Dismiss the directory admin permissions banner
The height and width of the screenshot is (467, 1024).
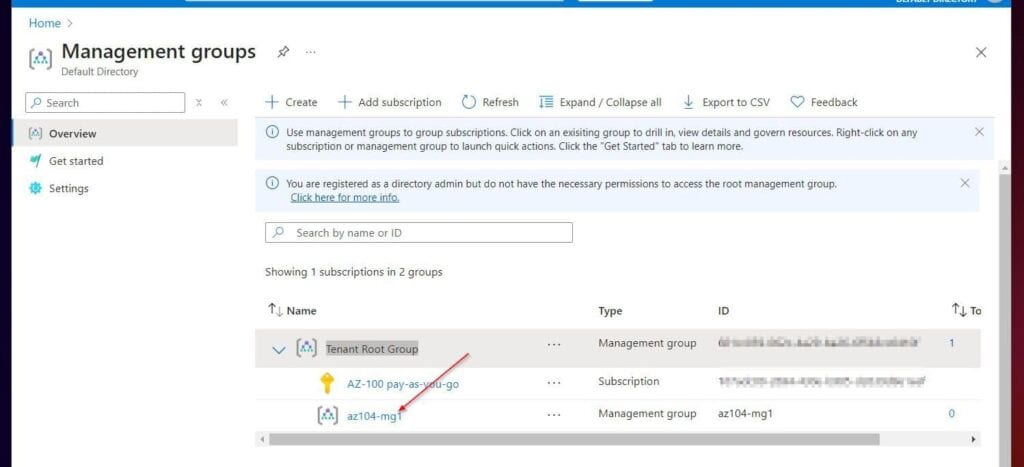[x=965, y=183]
